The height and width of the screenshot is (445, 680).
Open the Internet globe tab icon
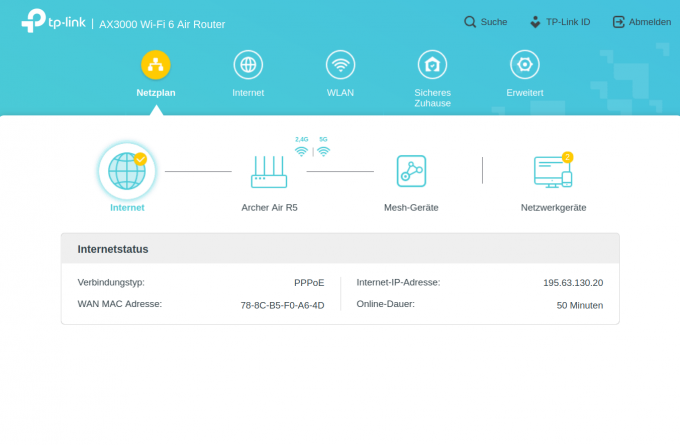[248, 65]
